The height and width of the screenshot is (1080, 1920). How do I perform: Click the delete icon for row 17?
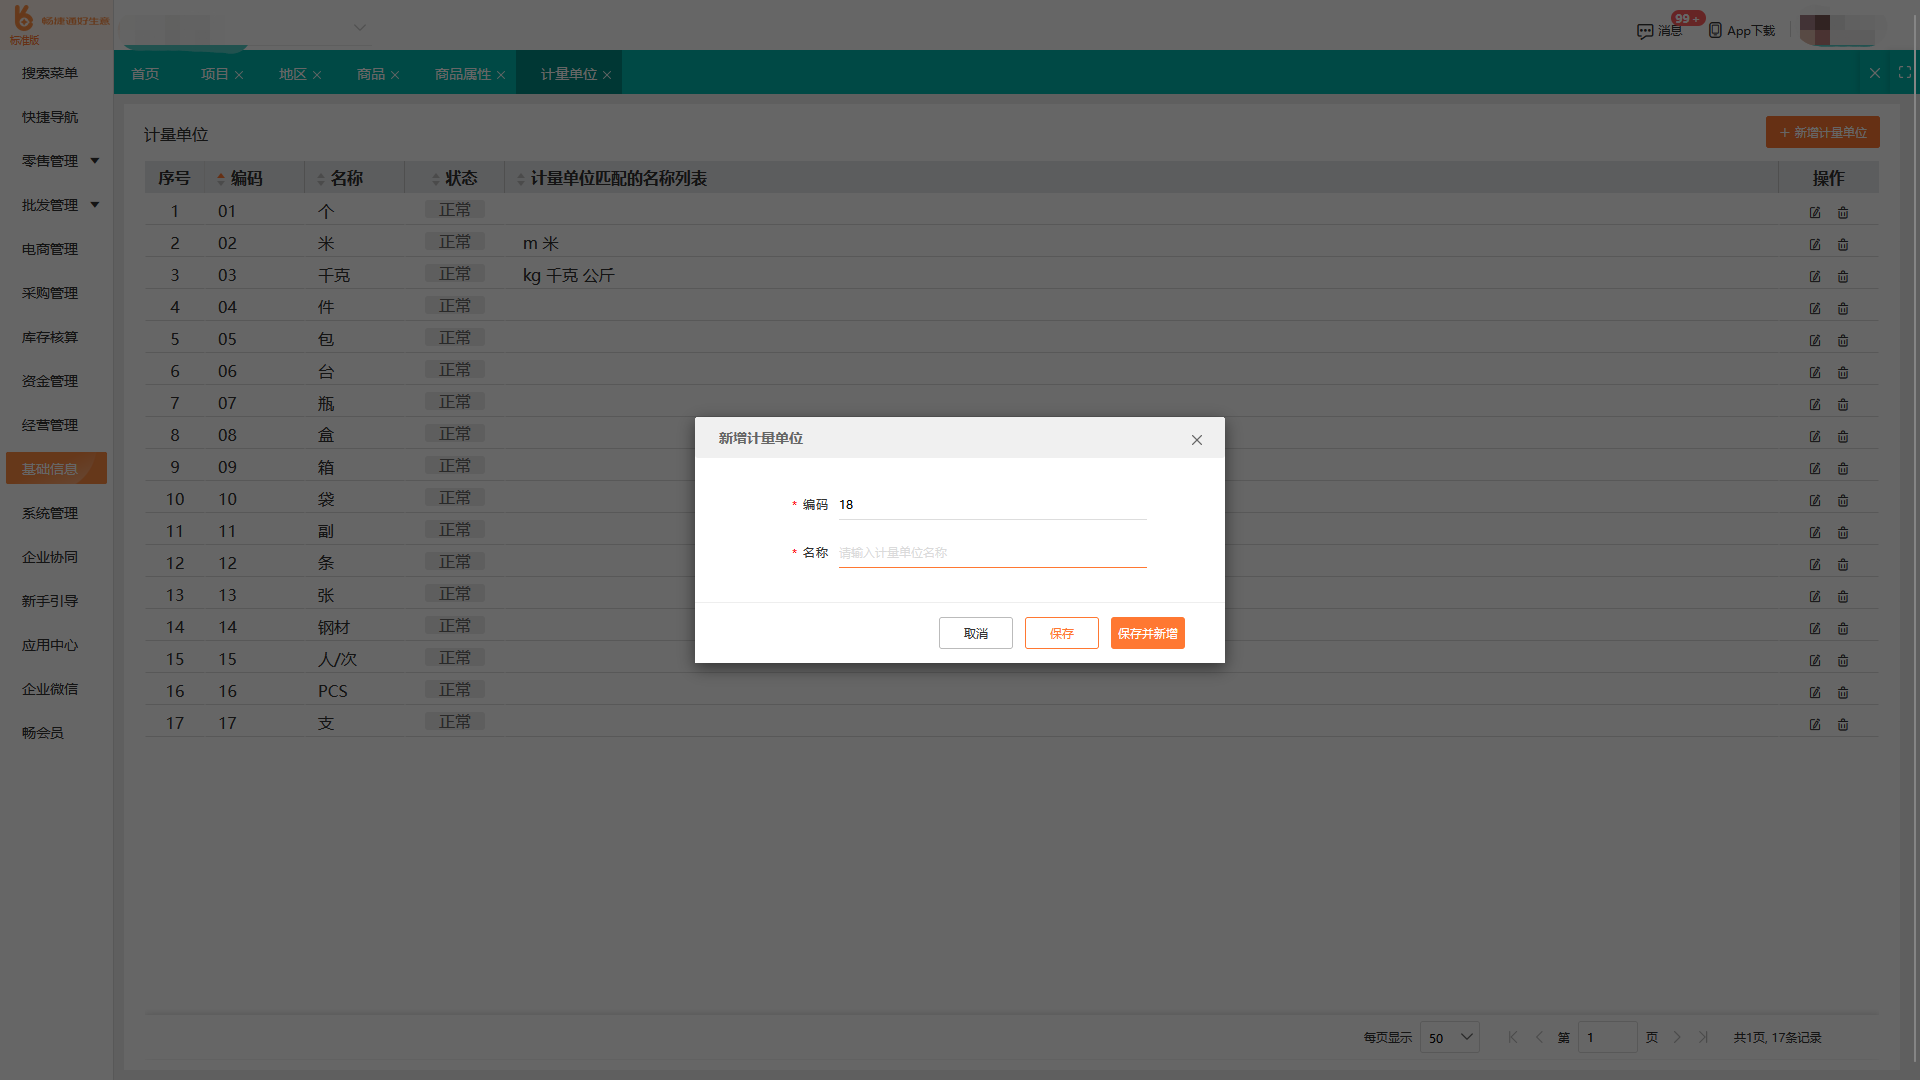(x=1844, y=724)
